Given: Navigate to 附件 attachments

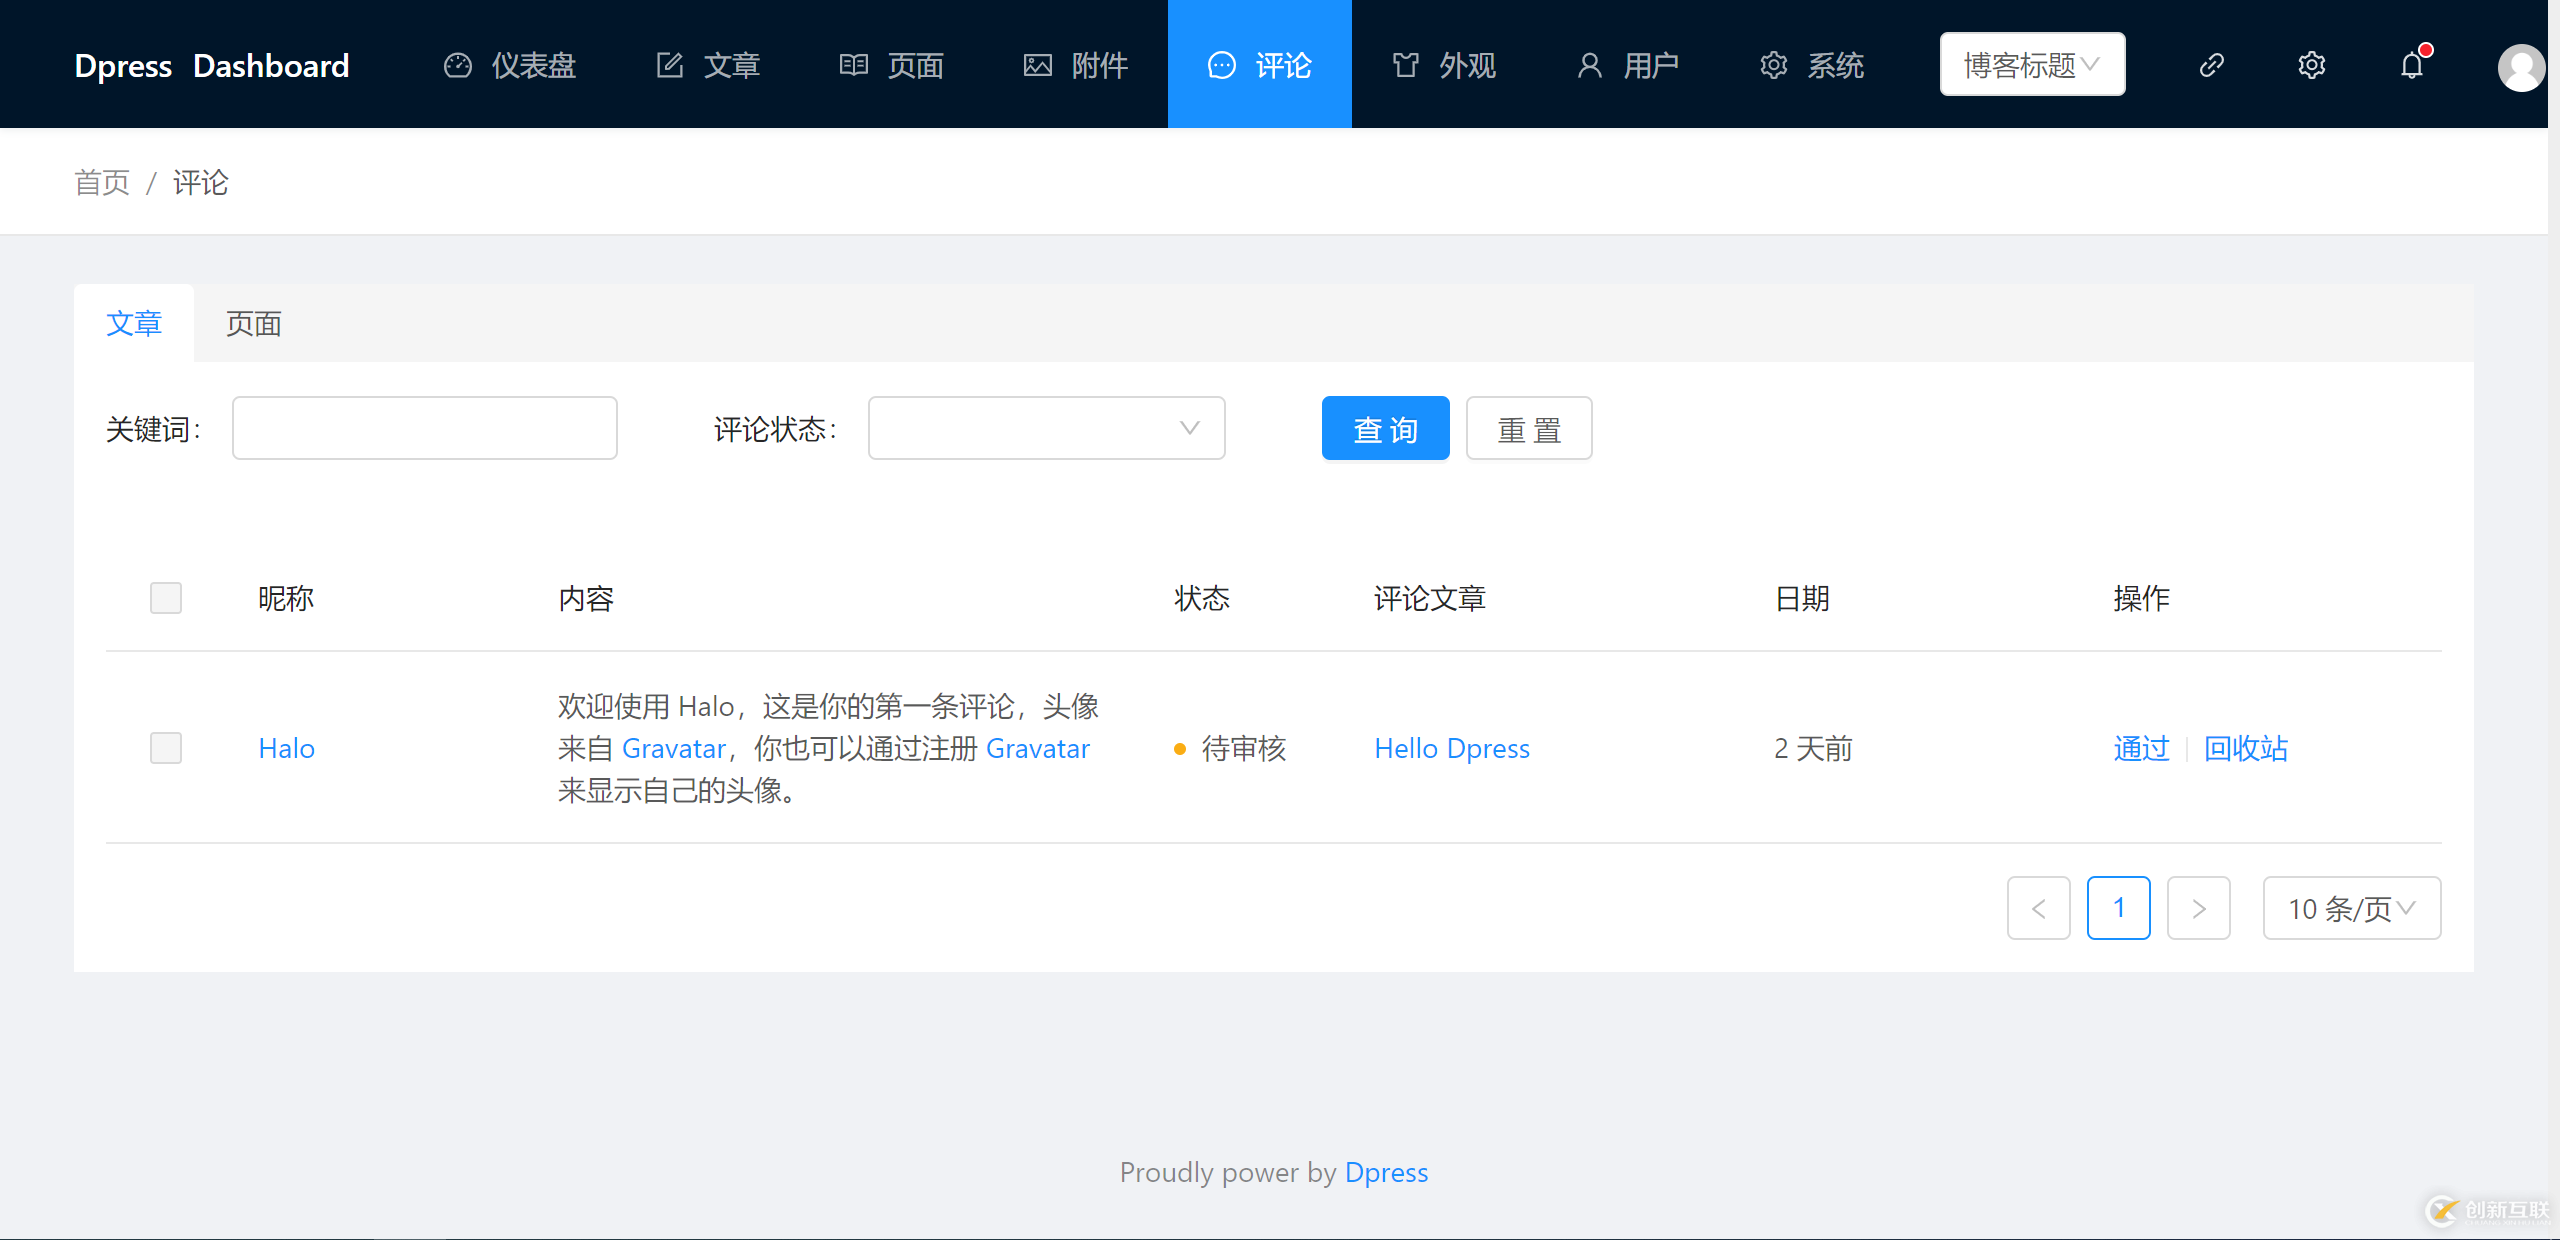Looking at the screenshot, I should pos(1076,64).
